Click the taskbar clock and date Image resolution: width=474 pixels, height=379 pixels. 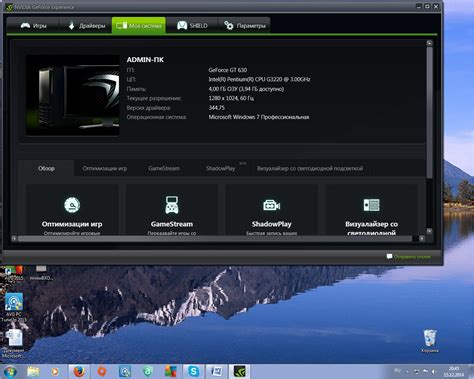pos(454,372)
